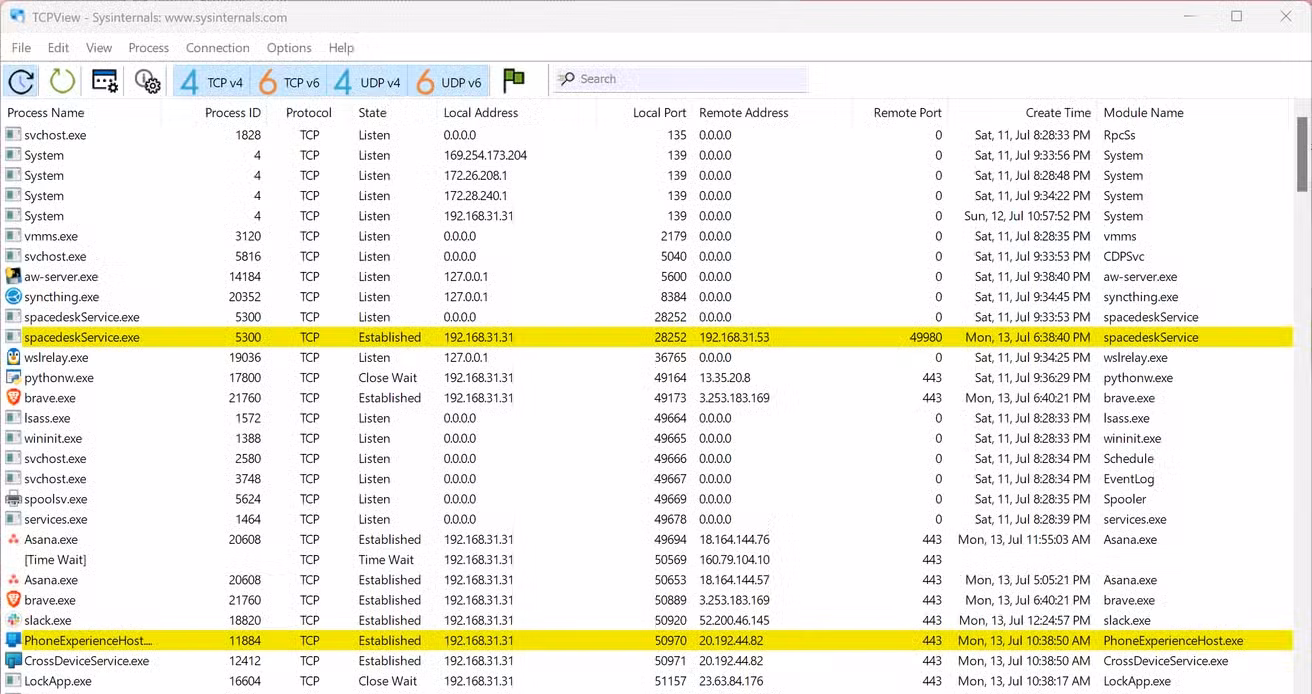This screenshot has height=694, width=1312.
Task: Open the Connection menu
Action: coord(218,47)
